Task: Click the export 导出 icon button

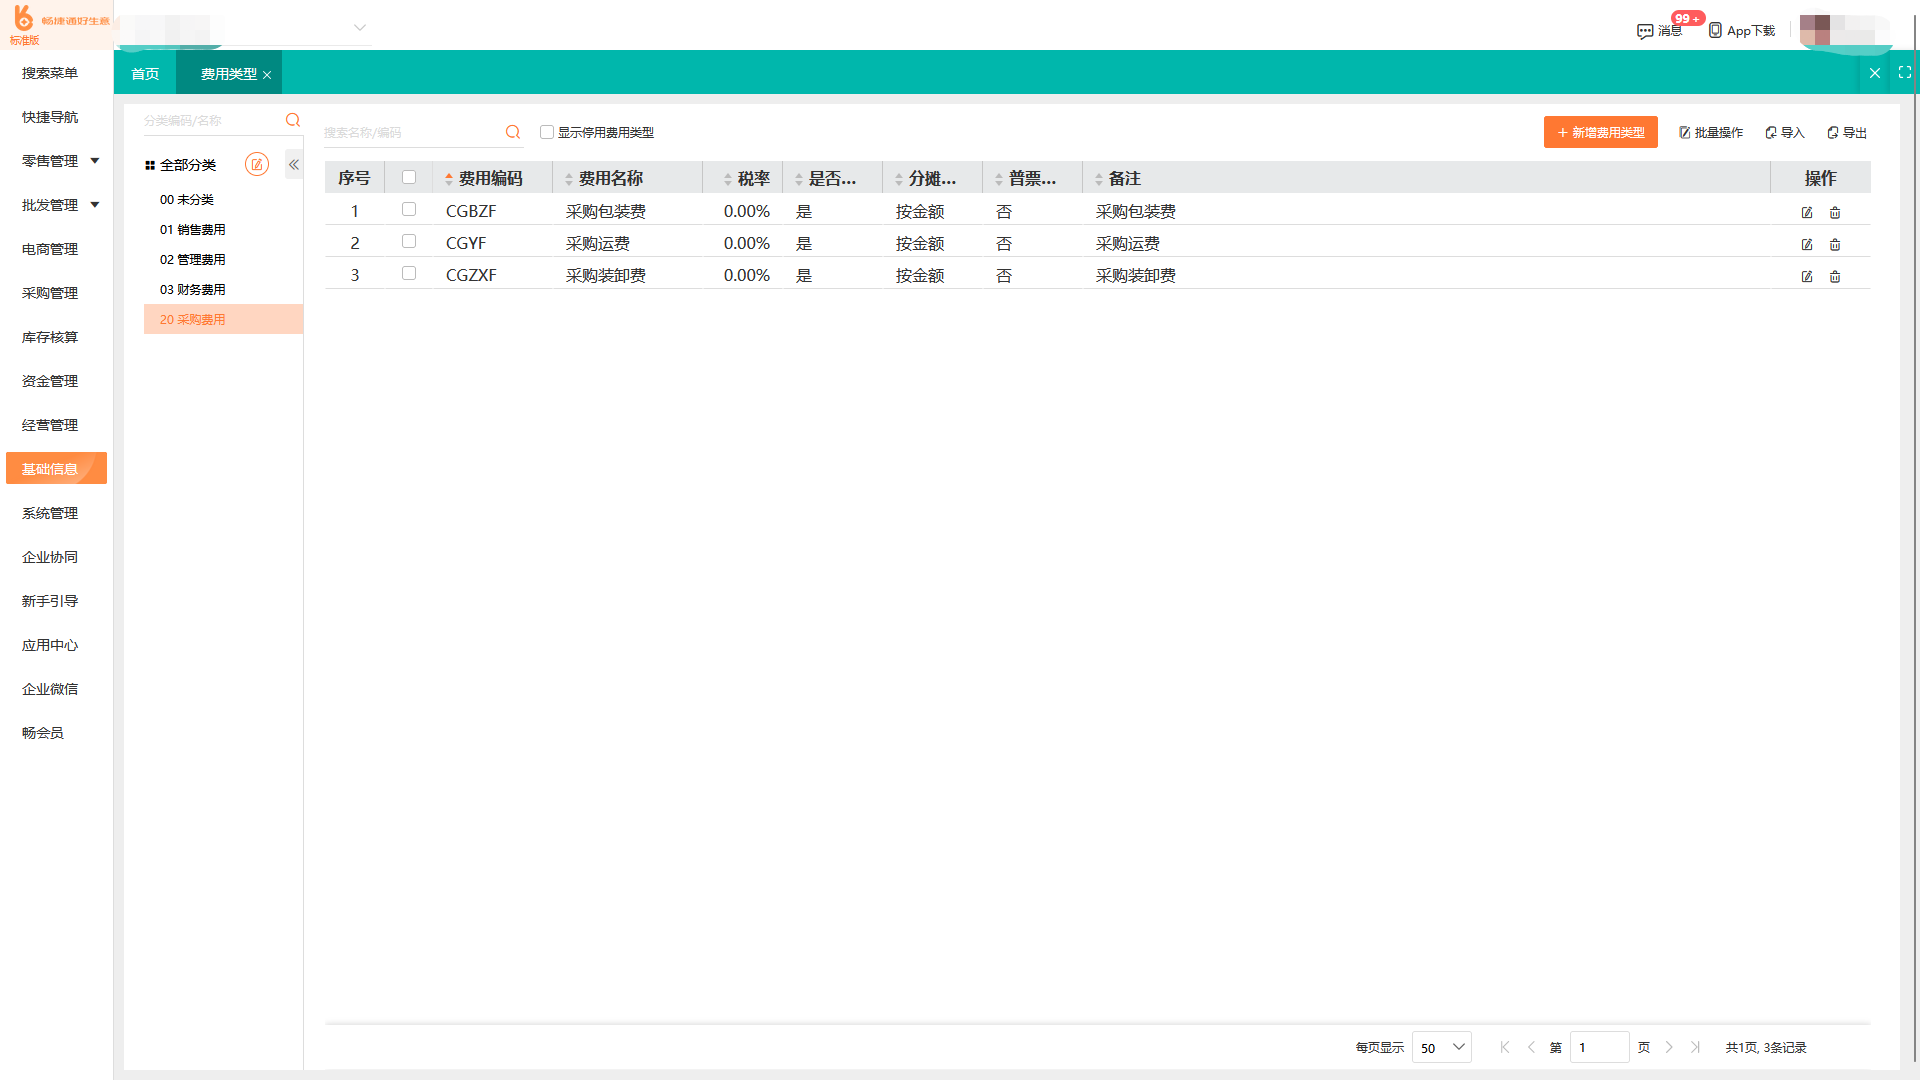Action: click(x=1846, y=131)
